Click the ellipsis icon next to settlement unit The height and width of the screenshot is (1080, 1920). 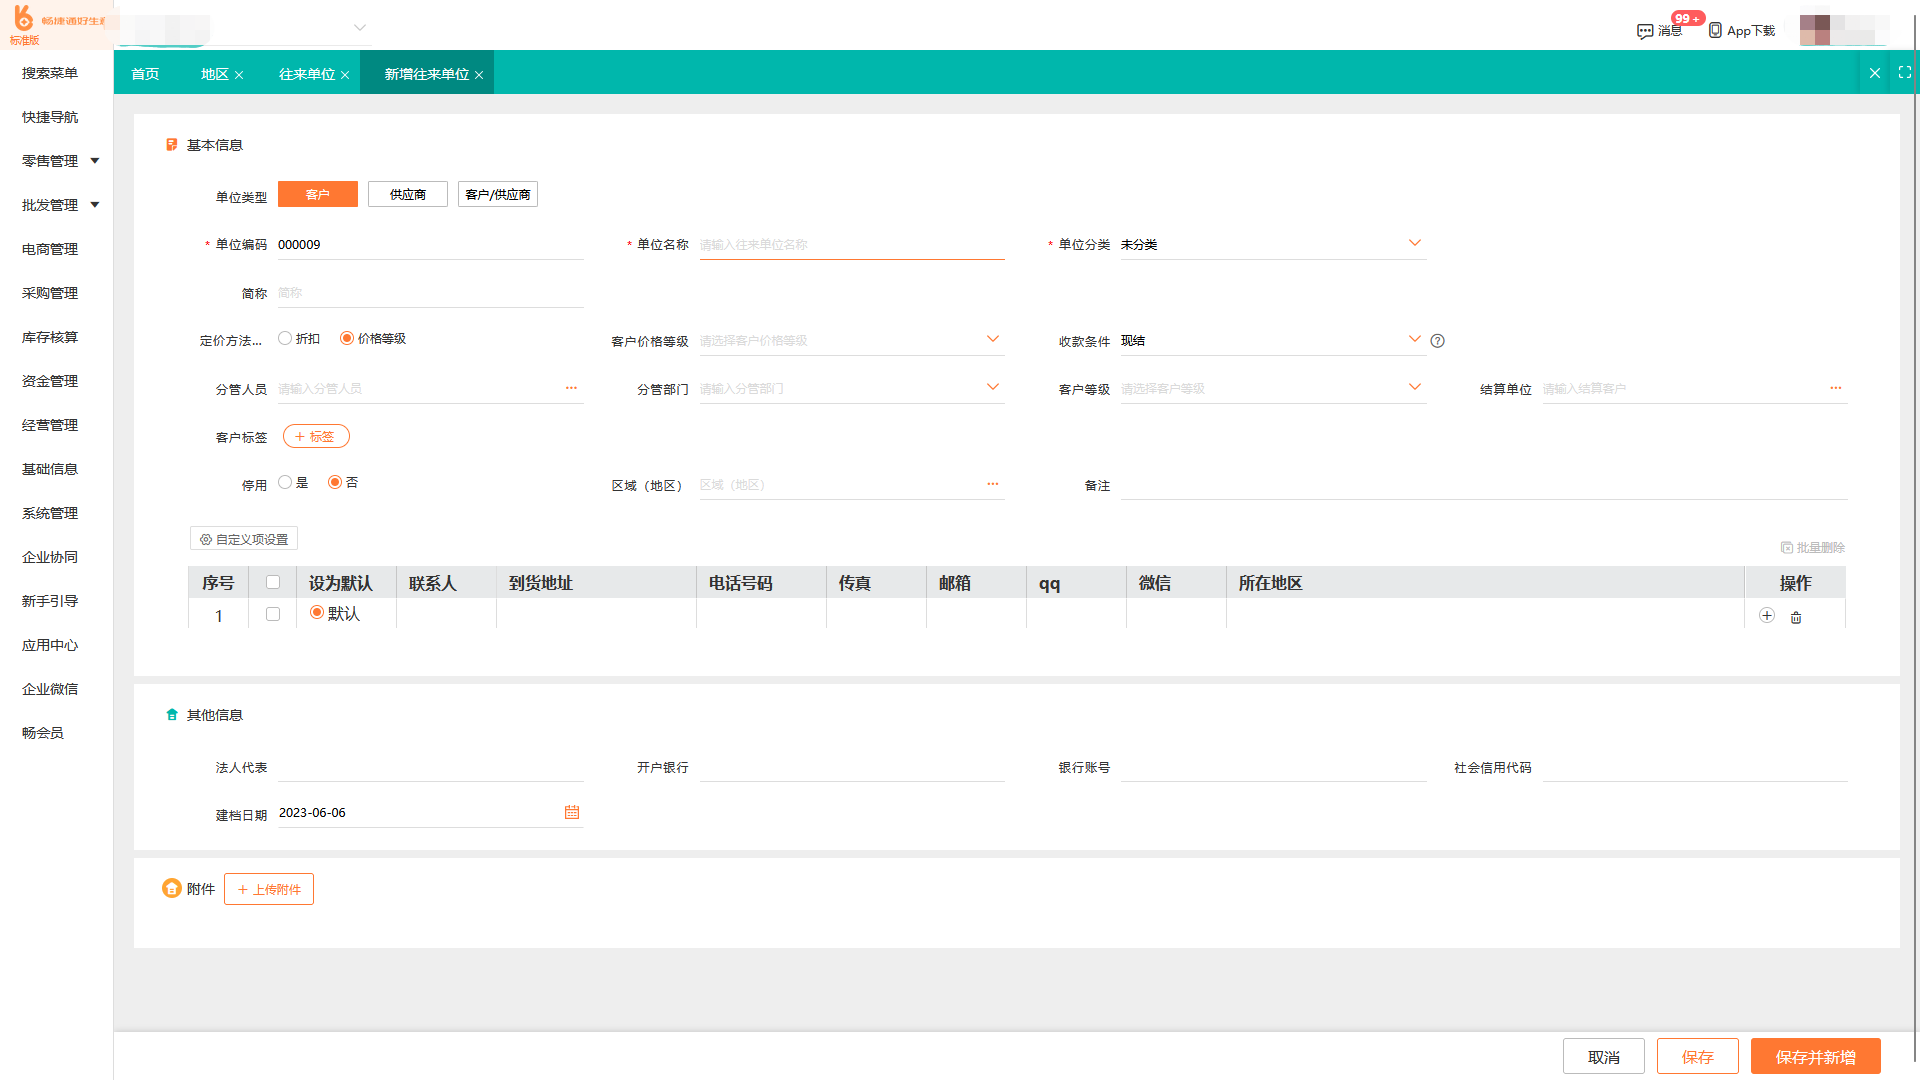pos(1836,388)
